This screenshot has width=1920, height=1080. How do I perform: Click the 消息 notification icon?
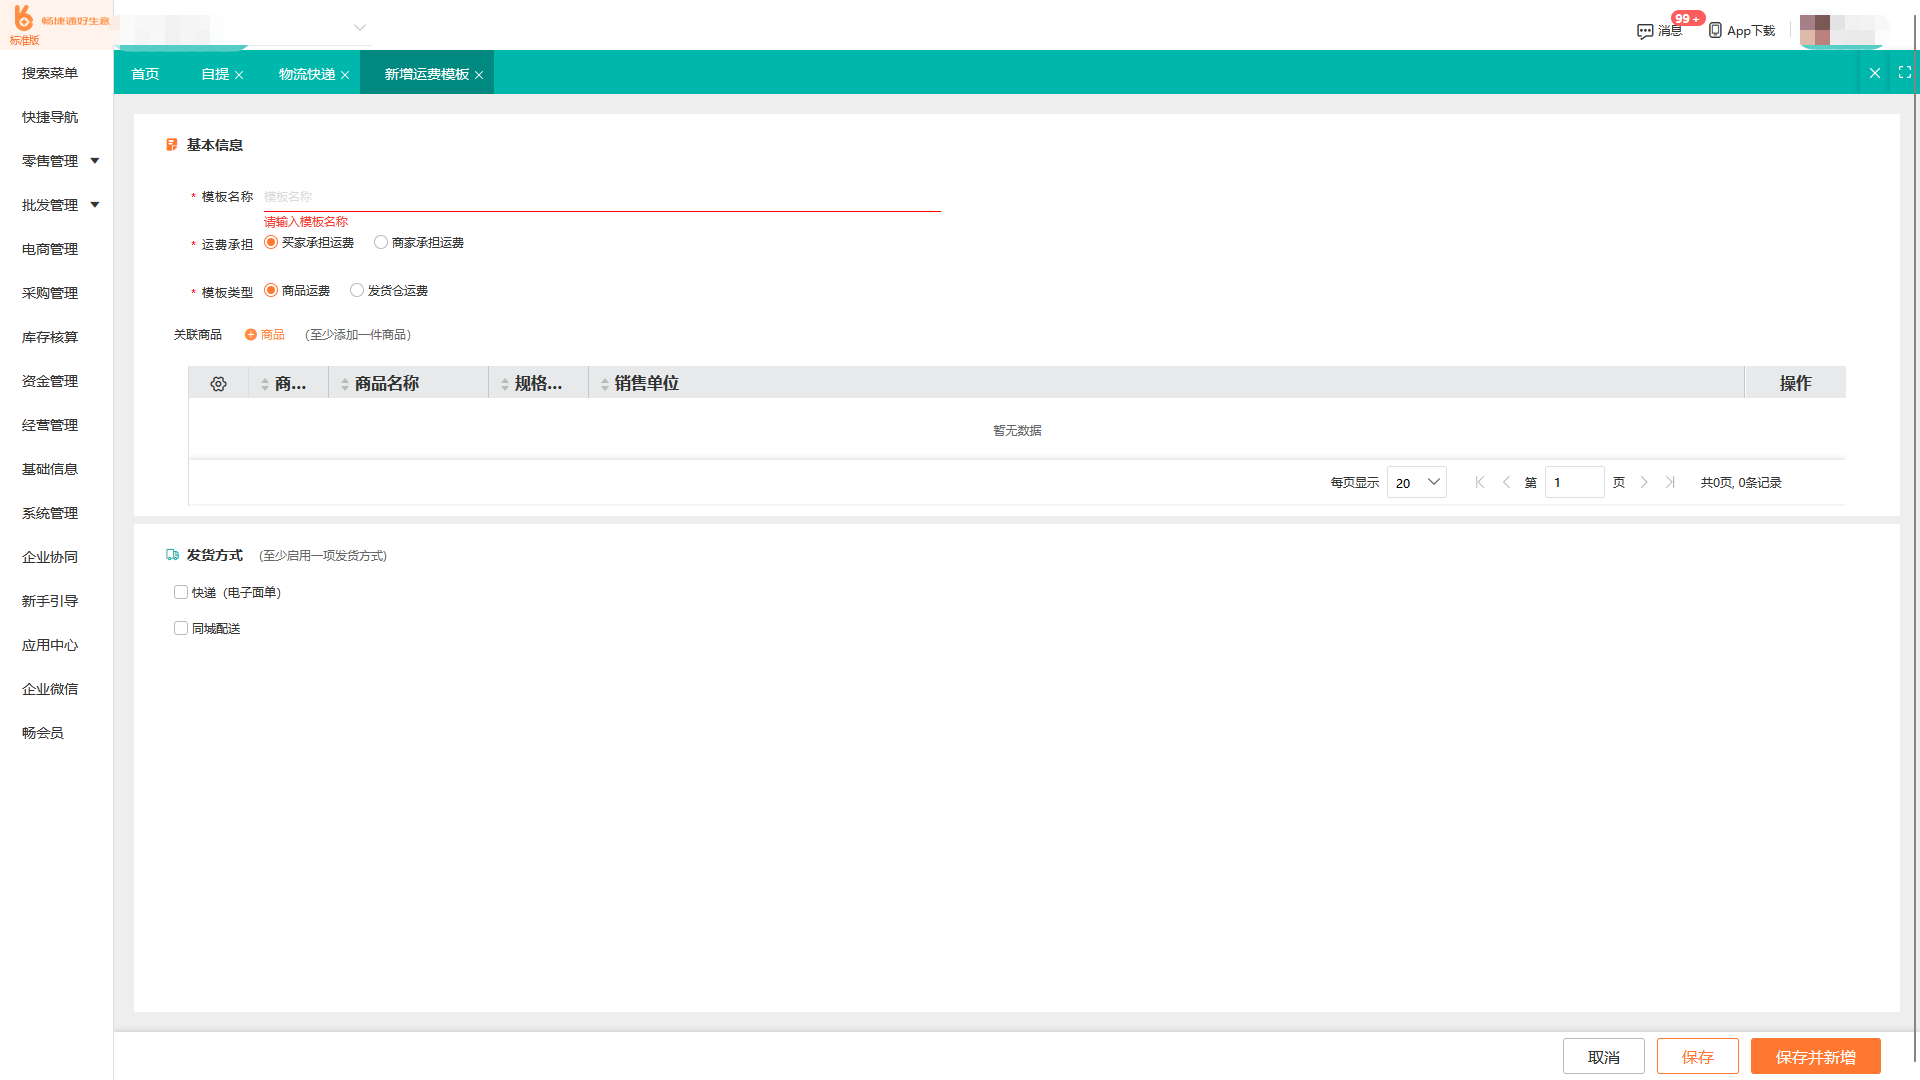point(1659,29)
